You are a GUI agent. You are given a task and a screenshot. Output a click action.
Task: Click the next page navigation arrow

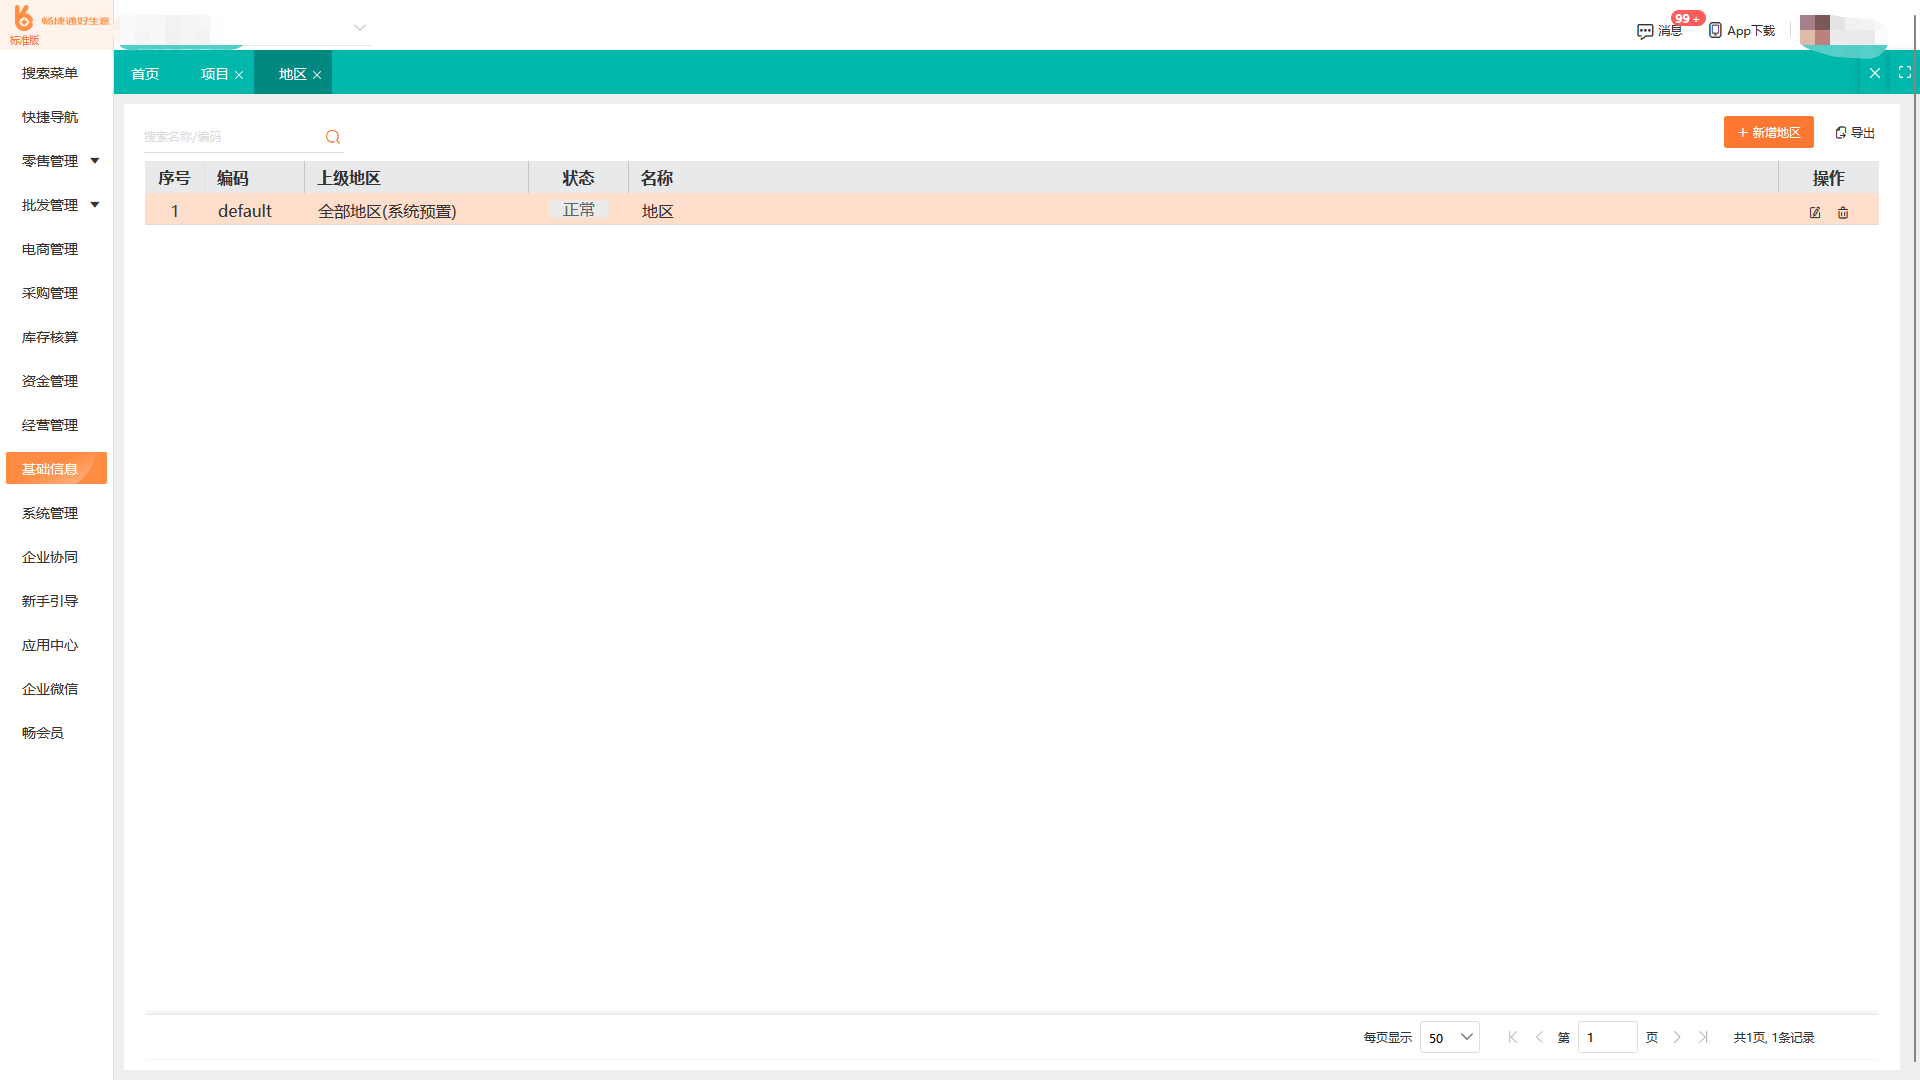[1677, 1038]
